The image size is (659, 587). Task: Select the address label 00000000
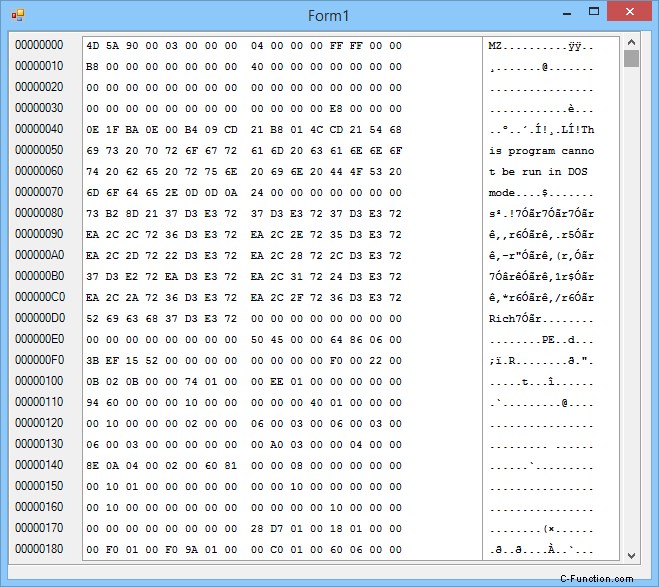(39, 45)
